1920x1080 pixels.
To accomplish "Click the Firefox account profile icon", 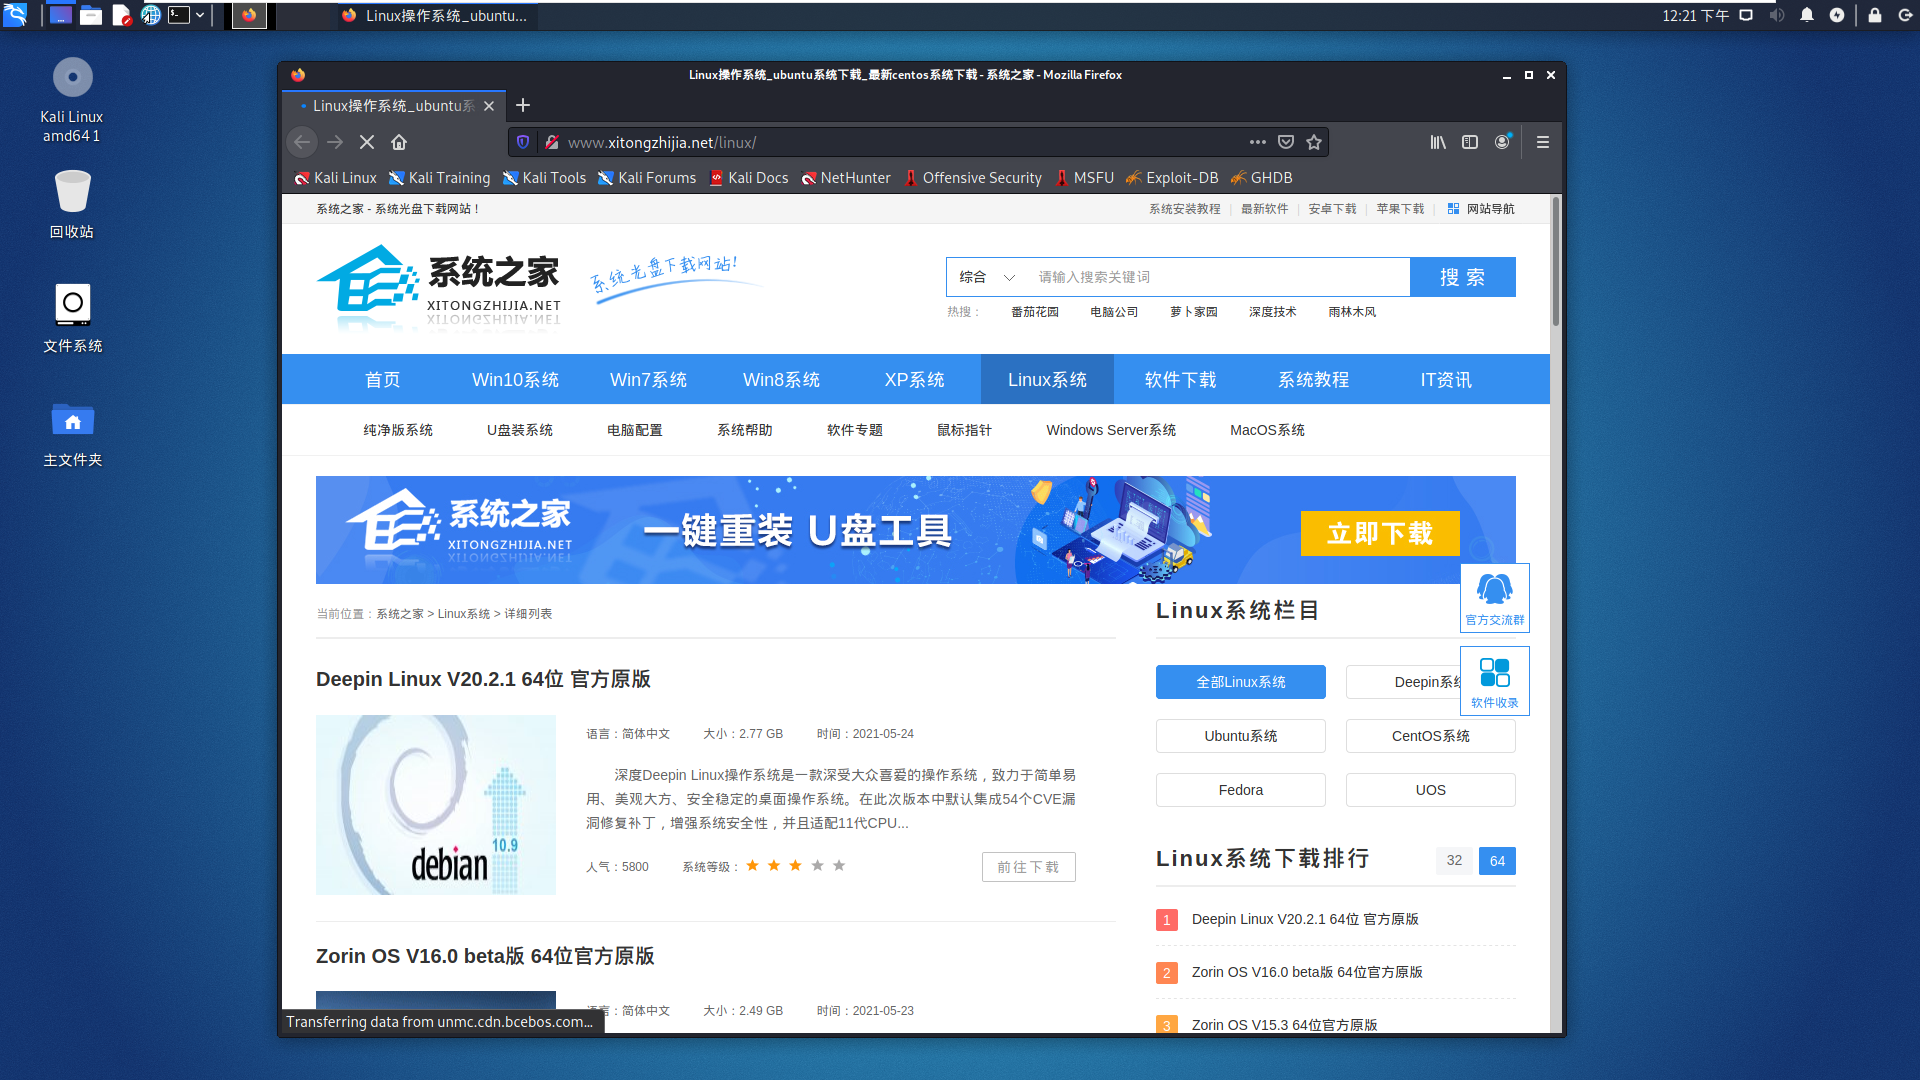I will pyautogui.click(x=1502, y=142).
